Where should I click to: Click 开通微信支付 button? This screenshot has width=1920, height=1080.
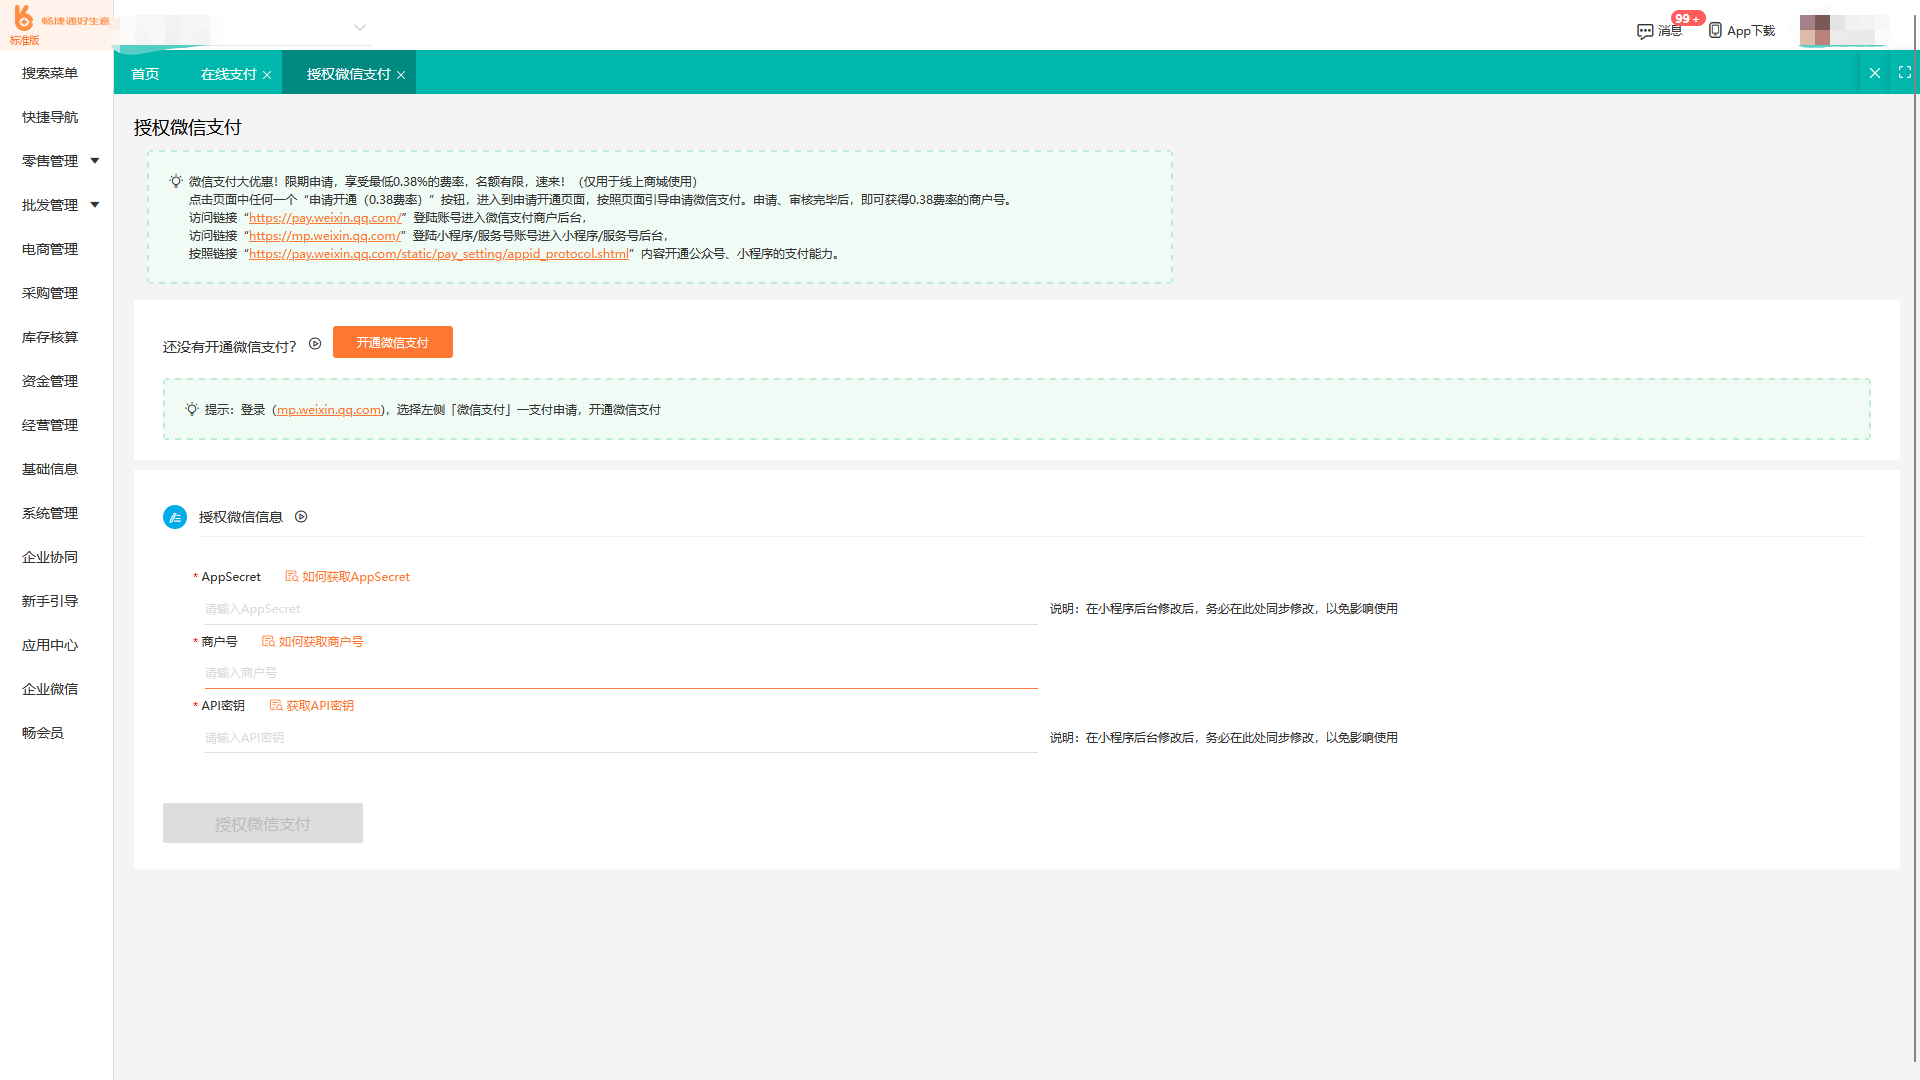click(x=392, y=342)
